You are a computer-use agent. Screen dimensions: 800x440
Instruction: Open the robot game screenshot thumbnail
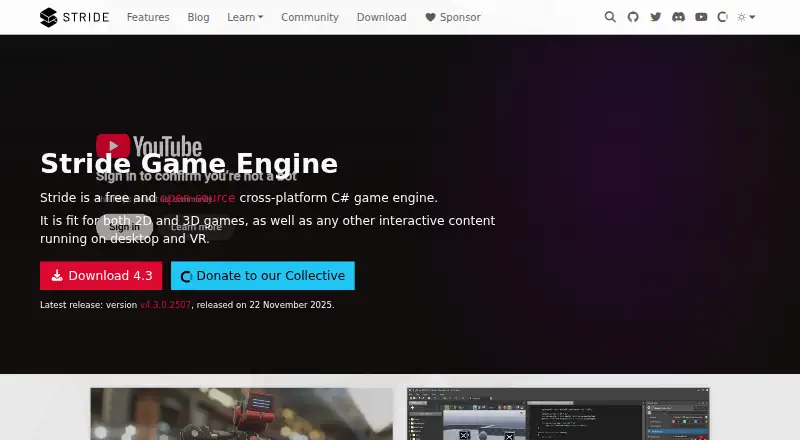click(x=242, y=414)
